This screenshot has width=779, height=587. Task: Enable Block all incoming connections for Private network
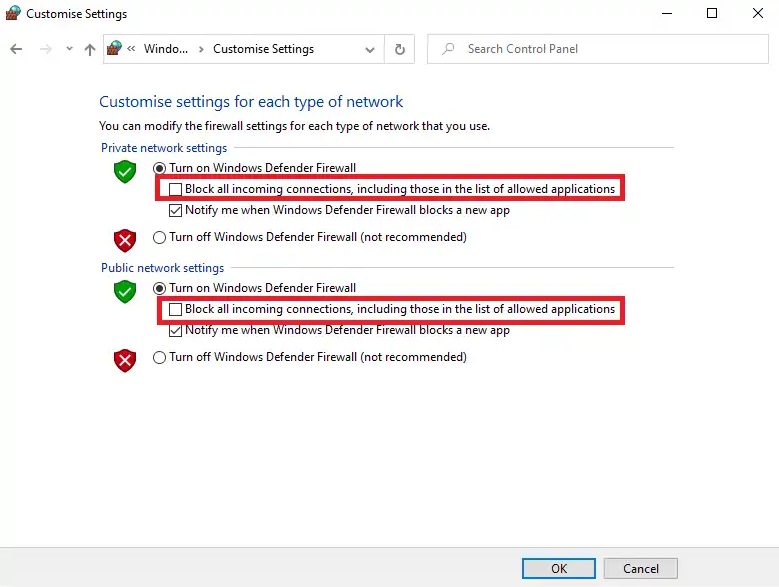[176, 189]
